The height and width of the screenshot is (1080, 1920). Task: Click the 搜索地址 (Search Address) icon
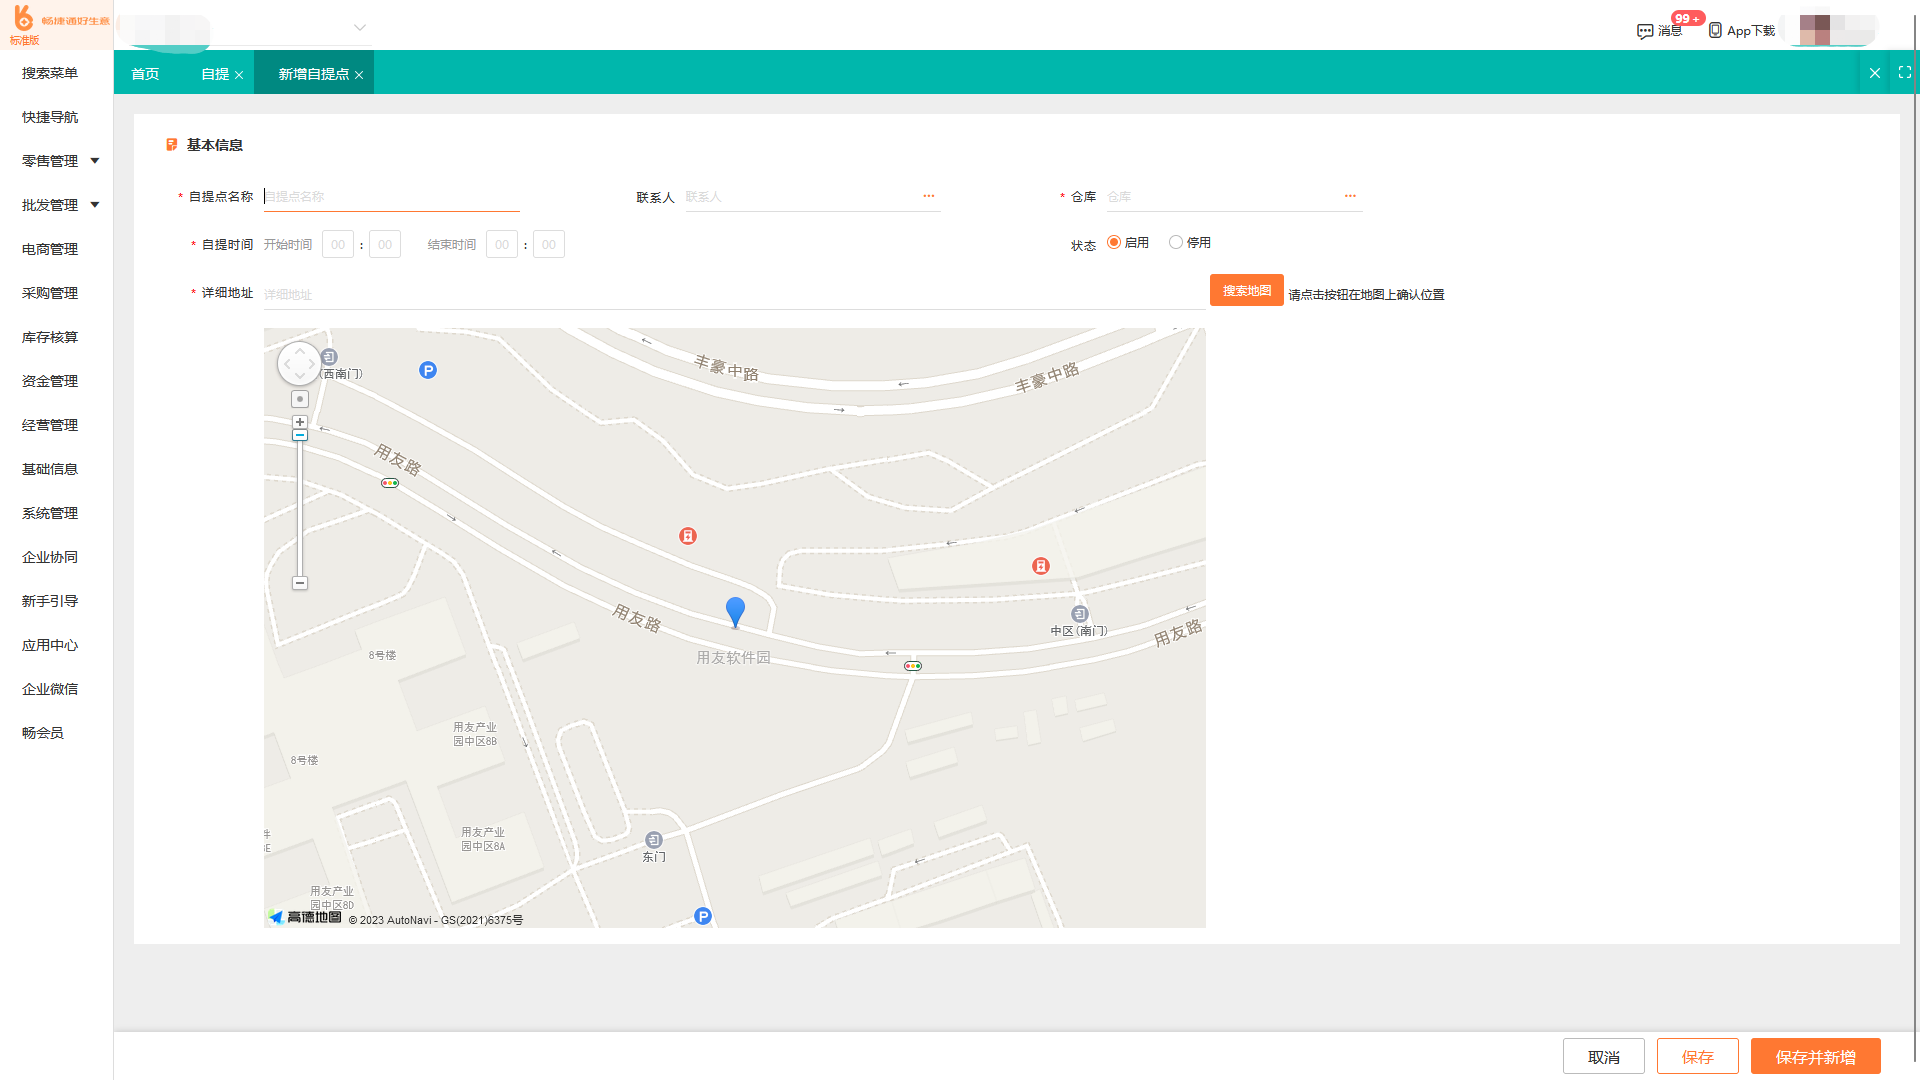click(x=1245, y=291)
